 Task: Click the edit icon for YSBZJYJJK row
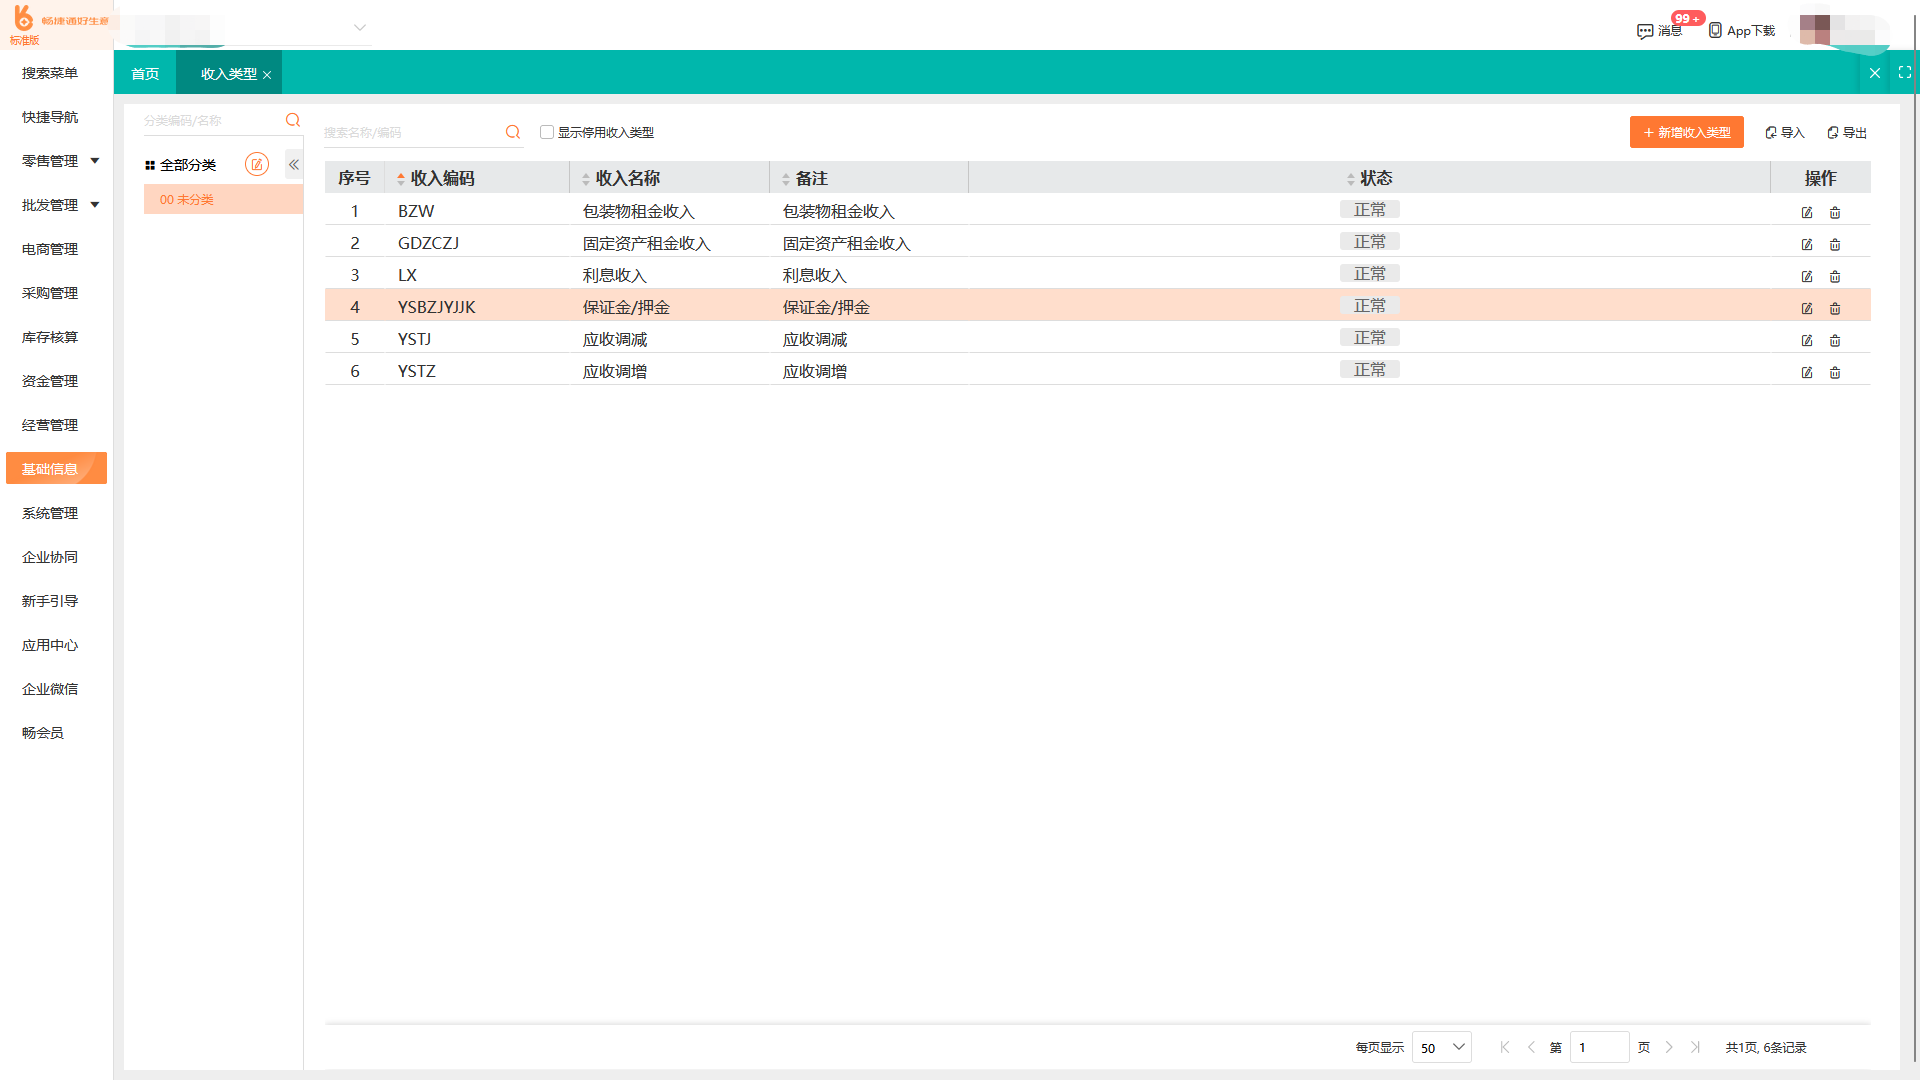1807,306
